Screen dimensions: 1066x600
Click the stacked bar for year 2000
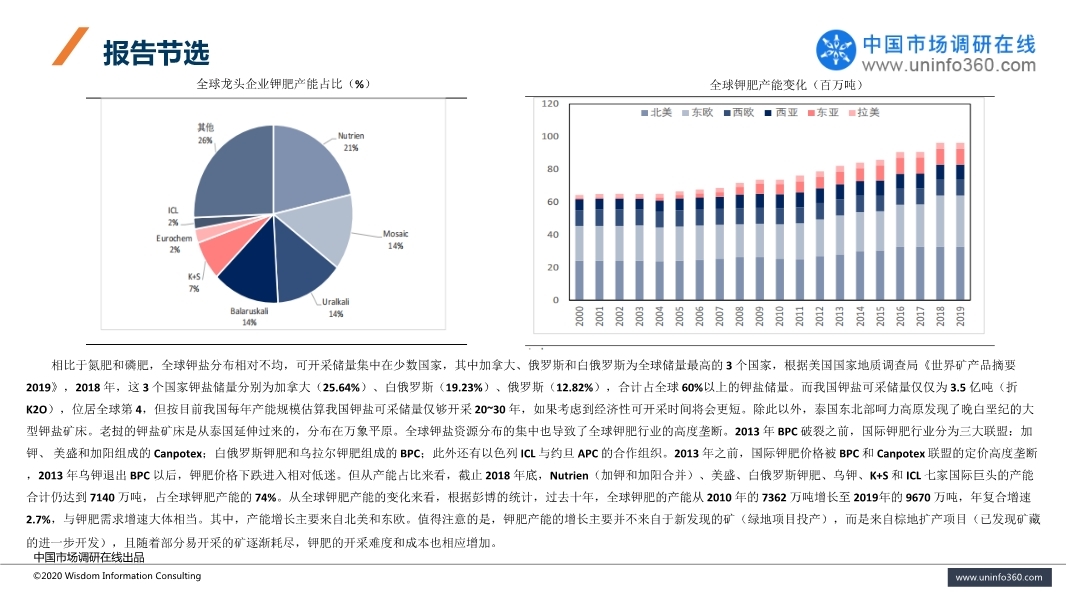pos(580,248)
